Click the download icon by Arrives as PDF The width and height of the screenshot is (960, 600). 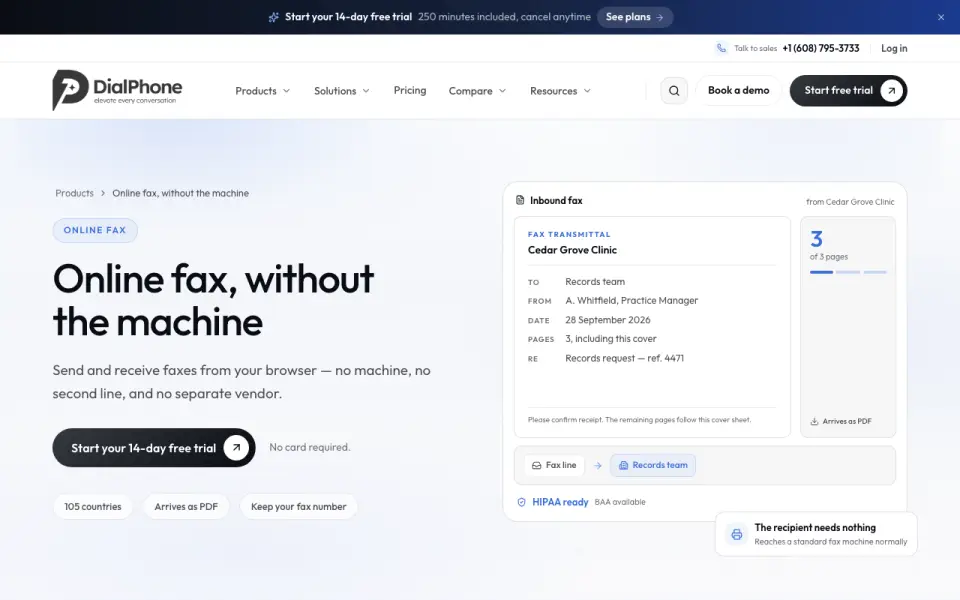click(814, 421)
